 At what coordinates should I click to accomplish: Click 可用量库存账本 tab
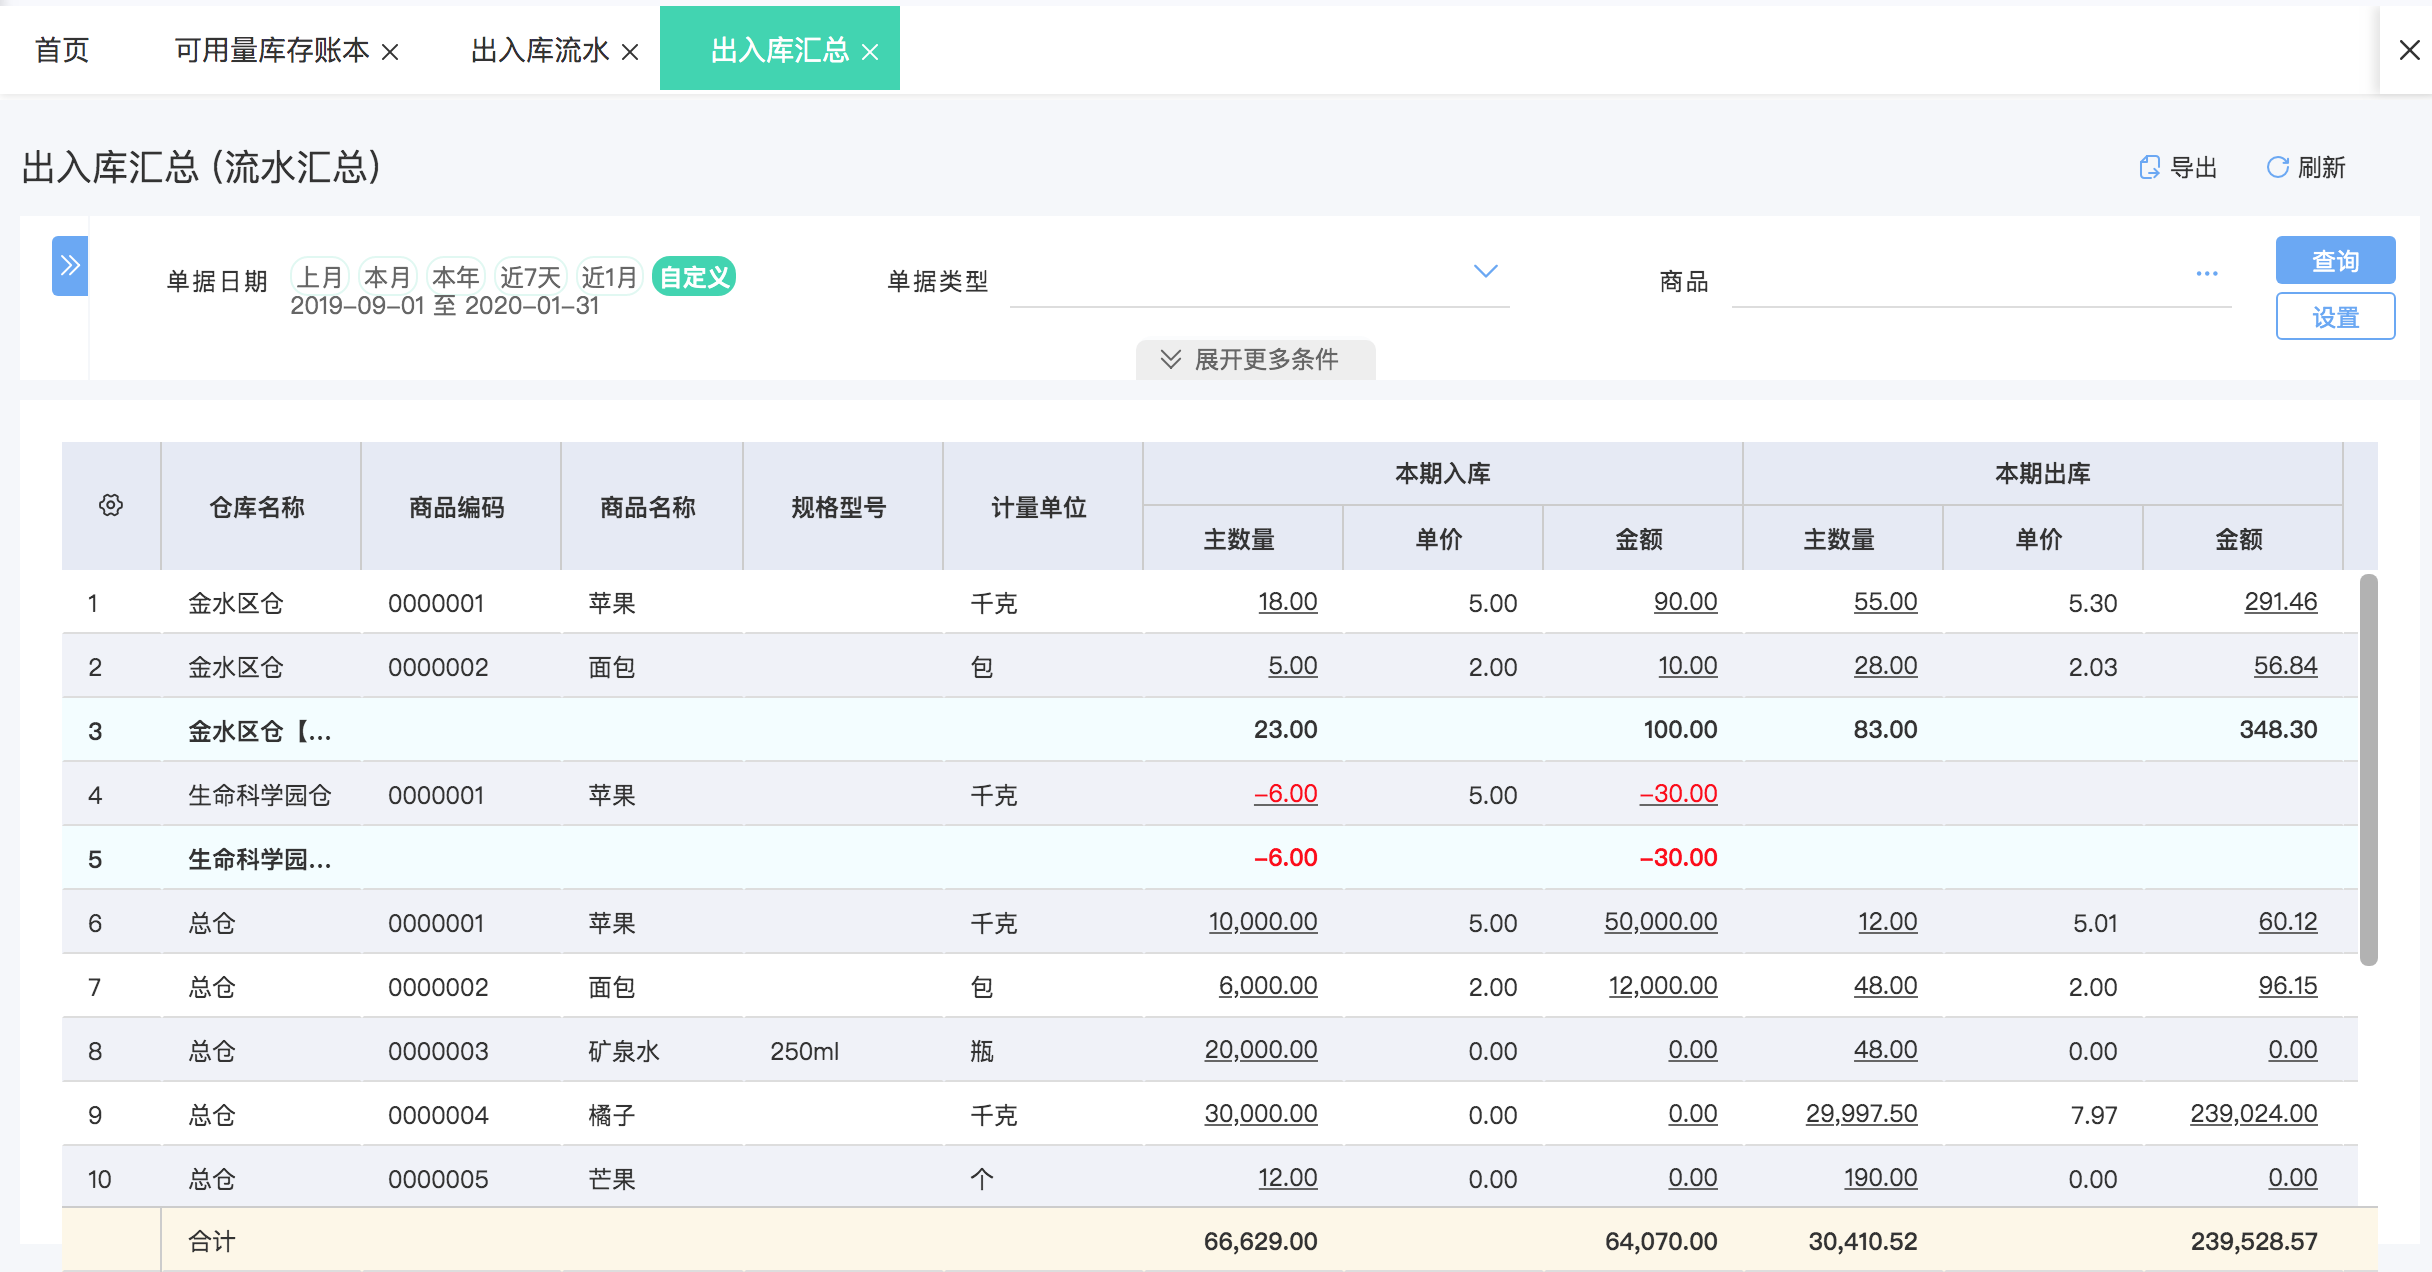272,48
